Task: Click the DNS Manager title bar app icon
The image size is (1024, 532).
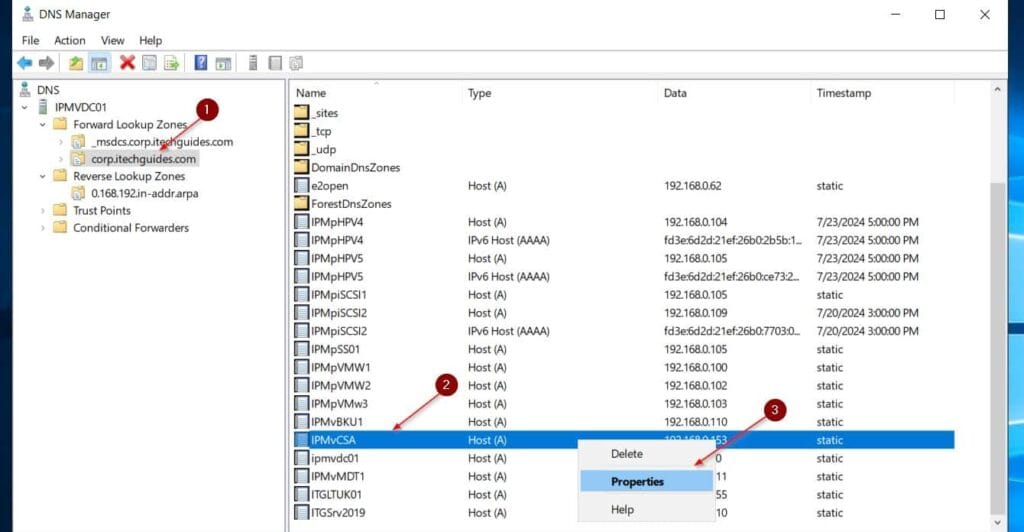Action: click(x=27, y=14)
